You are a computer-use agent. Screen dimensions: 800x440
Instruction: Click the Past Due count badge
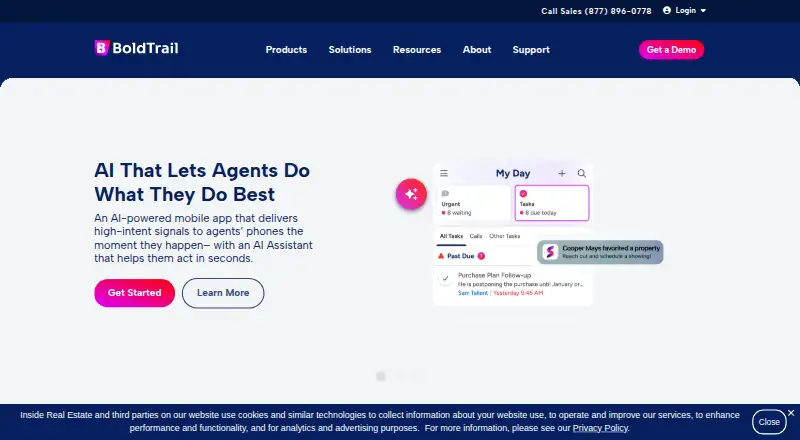click(x=481, y=256)
